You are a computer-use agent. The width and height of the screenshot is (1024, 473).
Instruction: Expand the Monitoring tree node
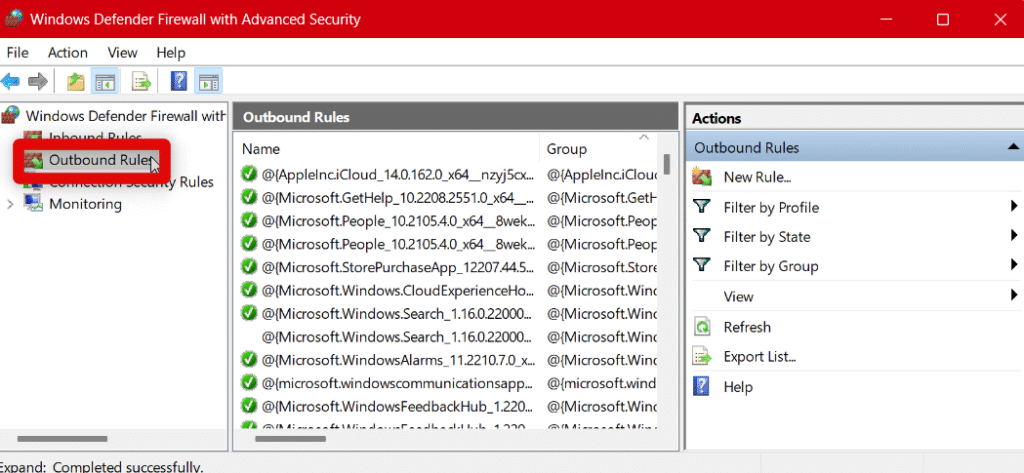[x=11, y=204]
